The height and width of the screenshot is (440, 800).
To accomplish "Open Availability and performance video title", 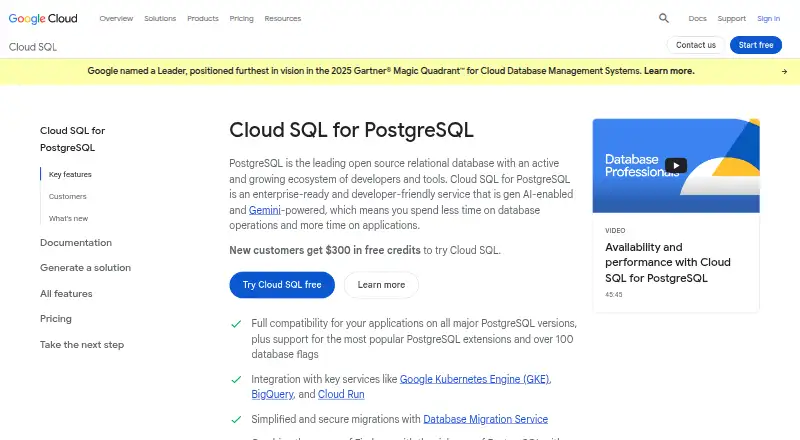I will click(668, 262).
